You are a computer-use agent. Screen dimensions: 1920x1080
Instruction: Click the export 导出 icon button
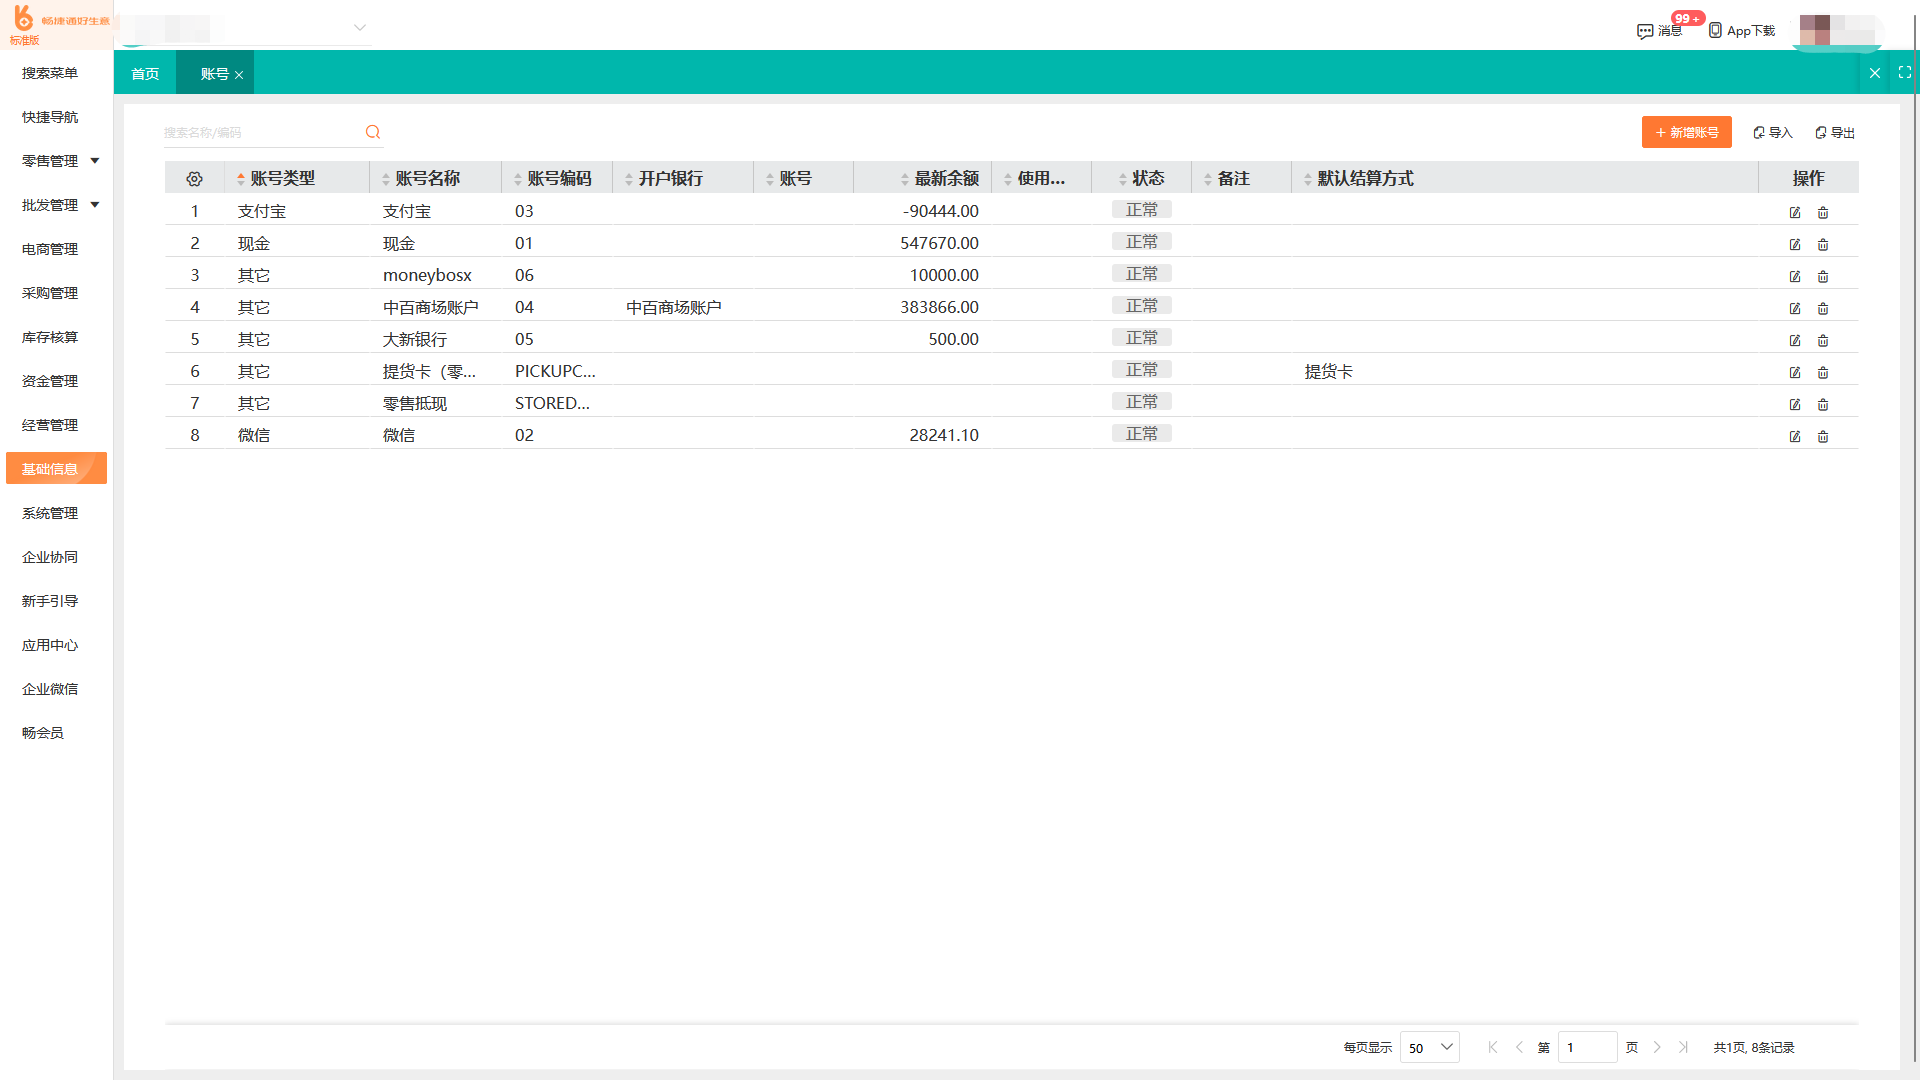pyautogui.click(x=1836, y=132)
